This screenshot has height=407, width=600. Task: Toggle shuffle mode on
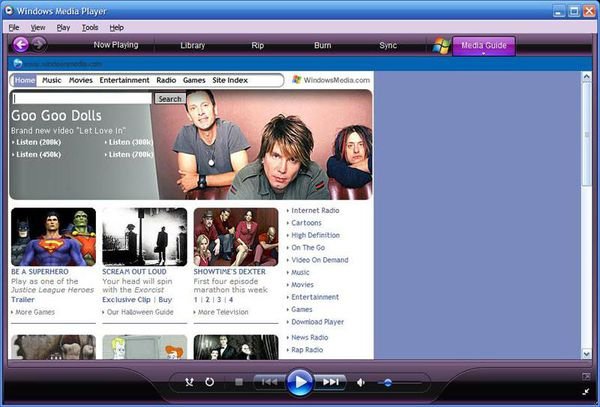[x=189, y=382]
